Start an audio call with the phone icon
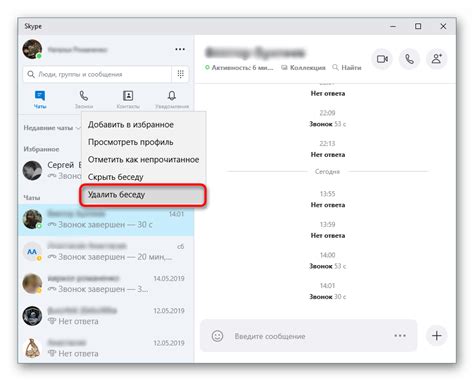 pyautogui.click(x=409, y=59)
